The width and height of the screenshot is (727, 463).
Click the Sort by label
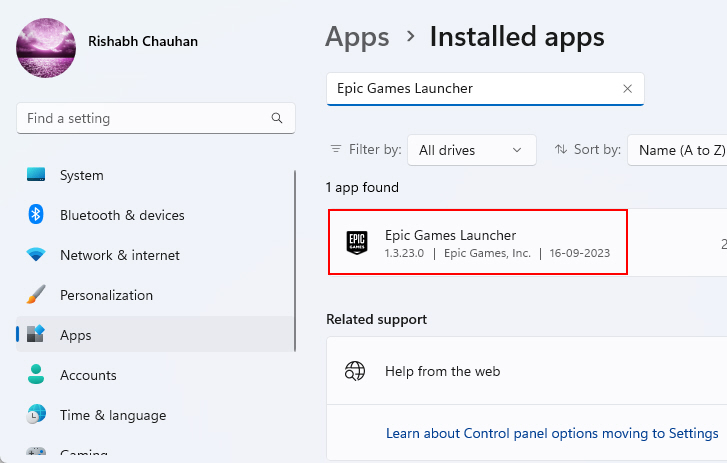pos(597,149)
